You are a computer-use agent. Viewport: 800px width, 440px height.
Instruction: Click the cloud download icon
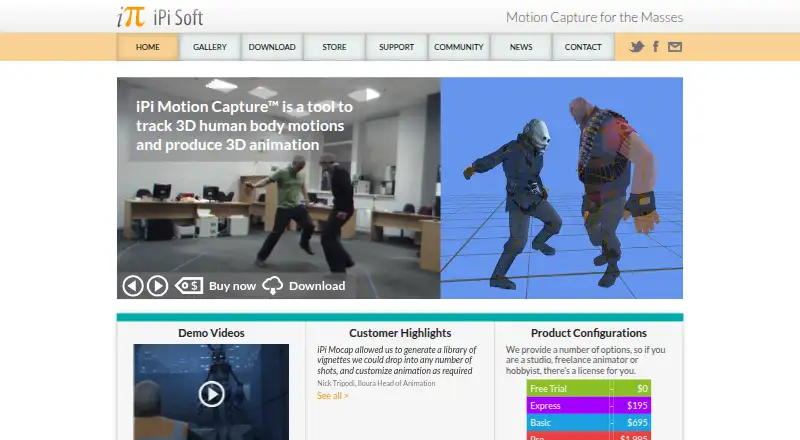(x=272, y=286)
